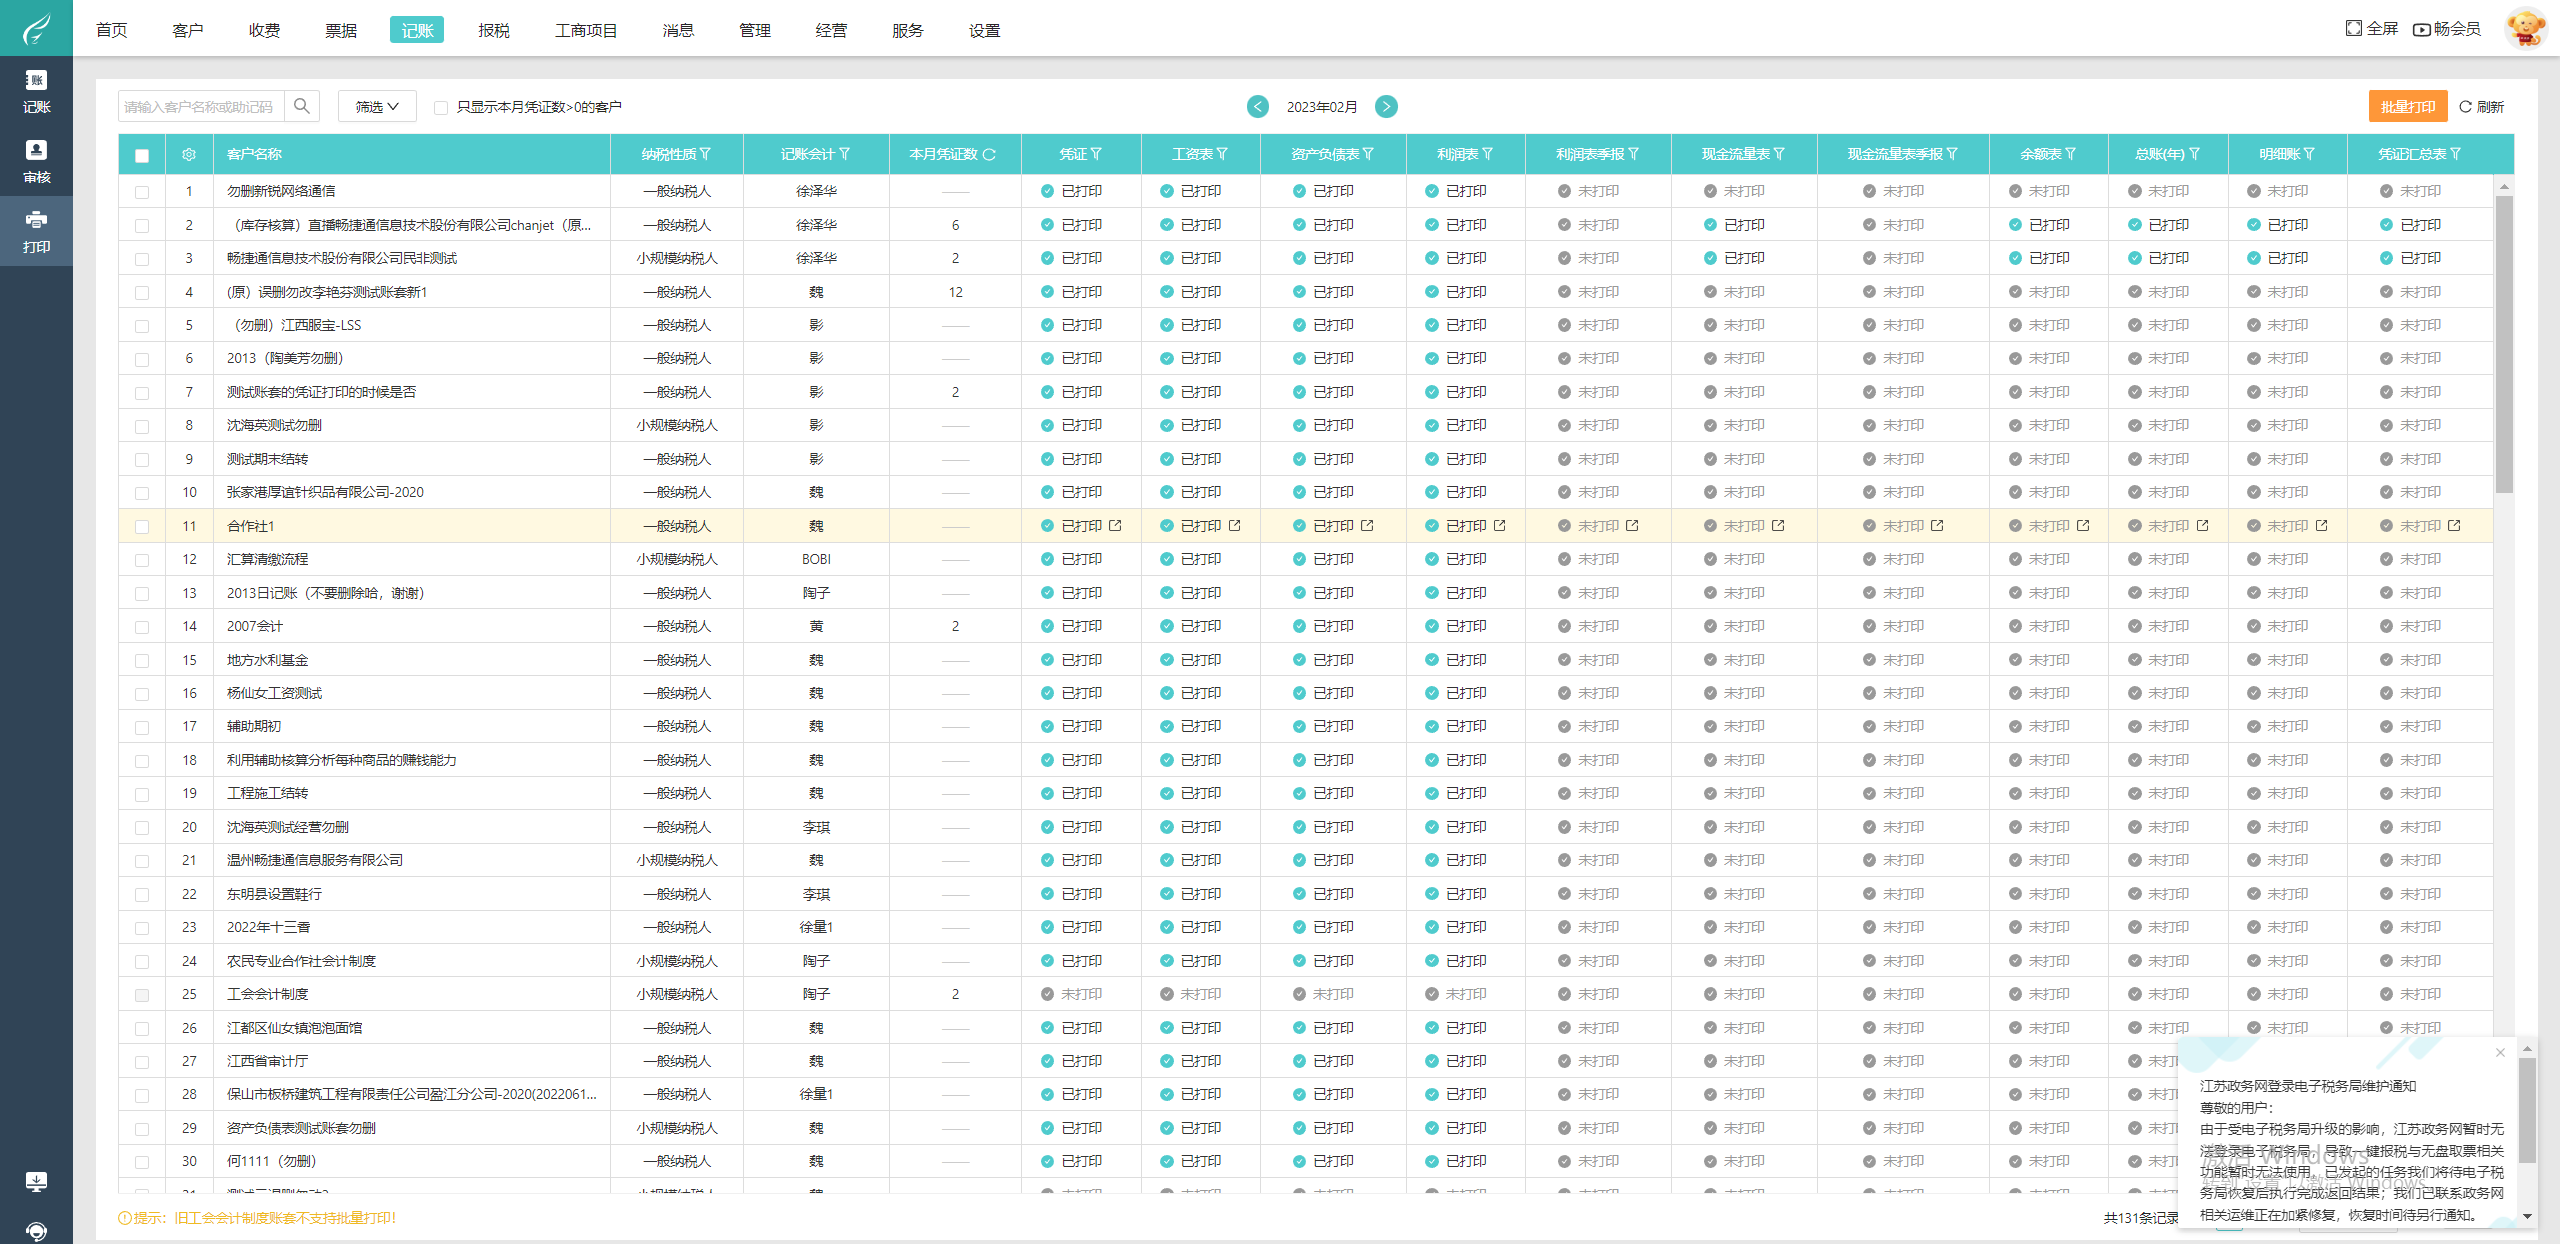
Task: Click the 2023年02月 date input field
Action: click(x=1322, y=108)
